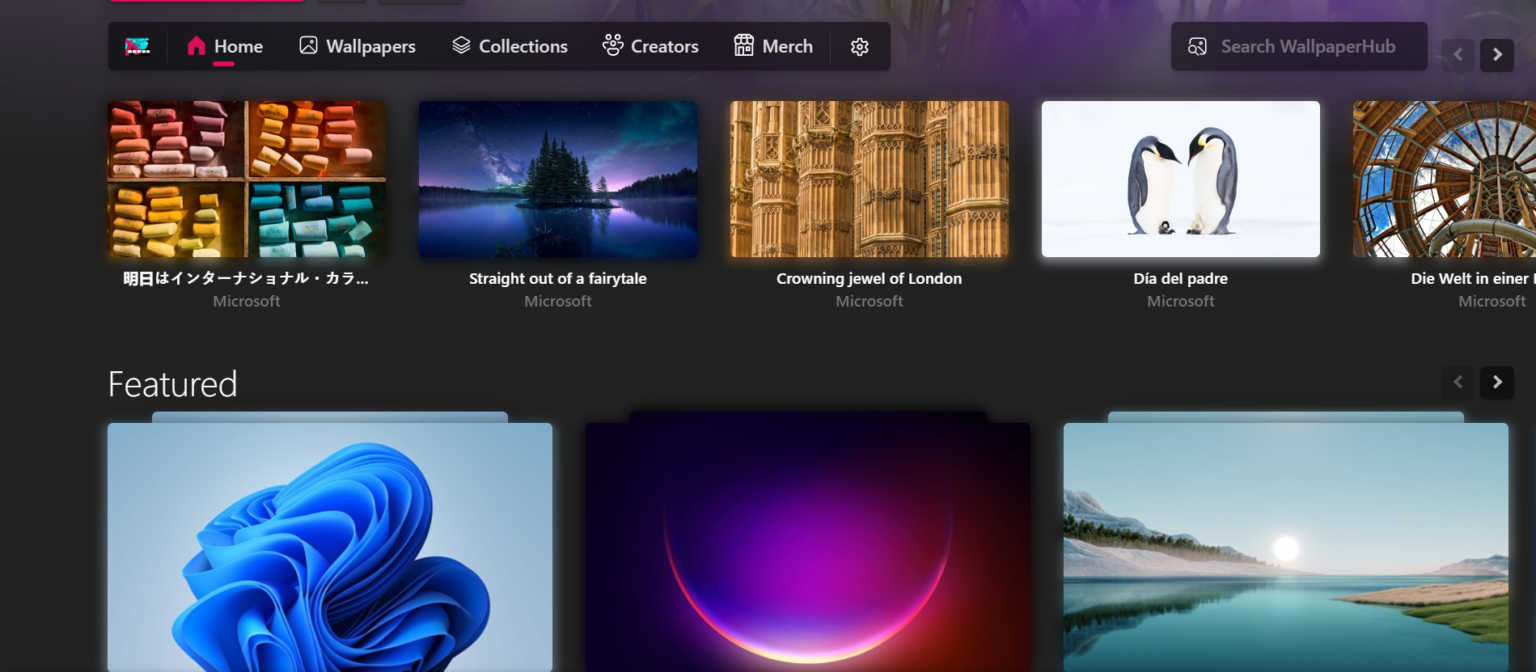The image size is (1536, 672).
Task: Advance the top wallpaper carousel right
Action: tap(1496, 55)
